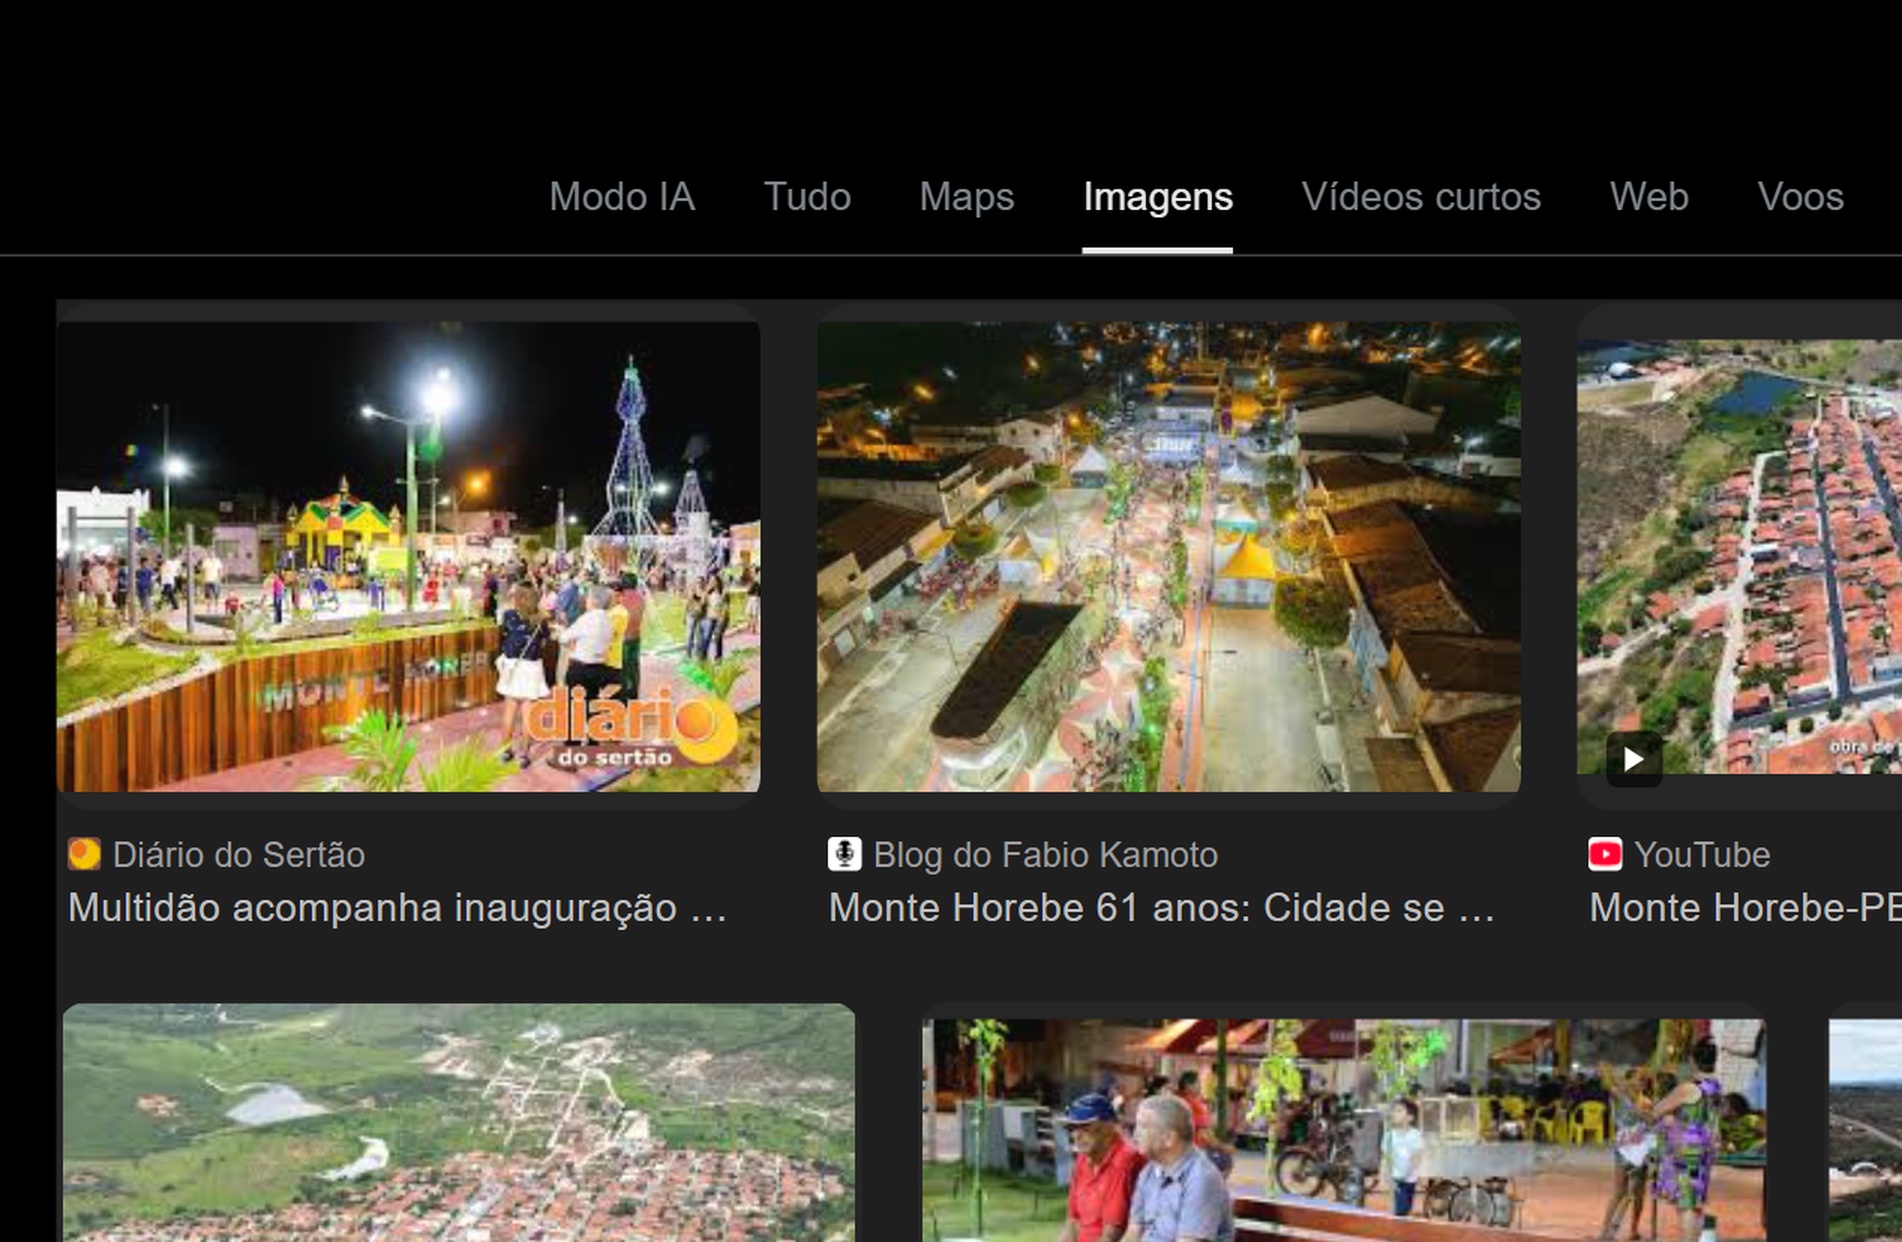Screen dimensions: 1902x1242
Task: Open "Multidão acompanha inauguração" result title
Action: [x=397, y=908]
